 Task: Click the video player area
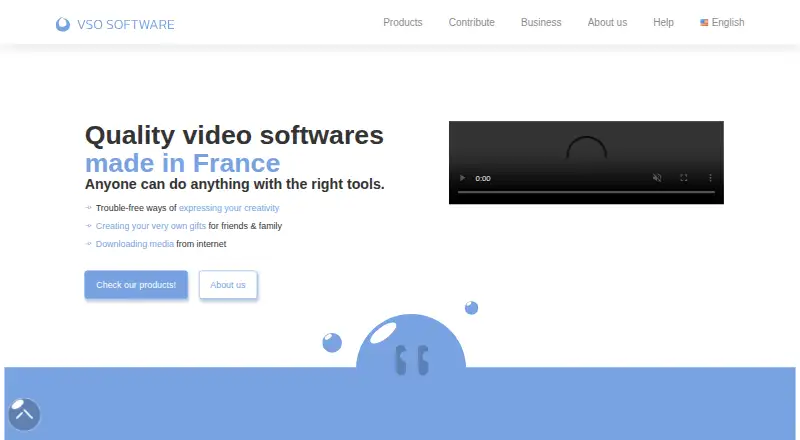click(x=586, y=162)
